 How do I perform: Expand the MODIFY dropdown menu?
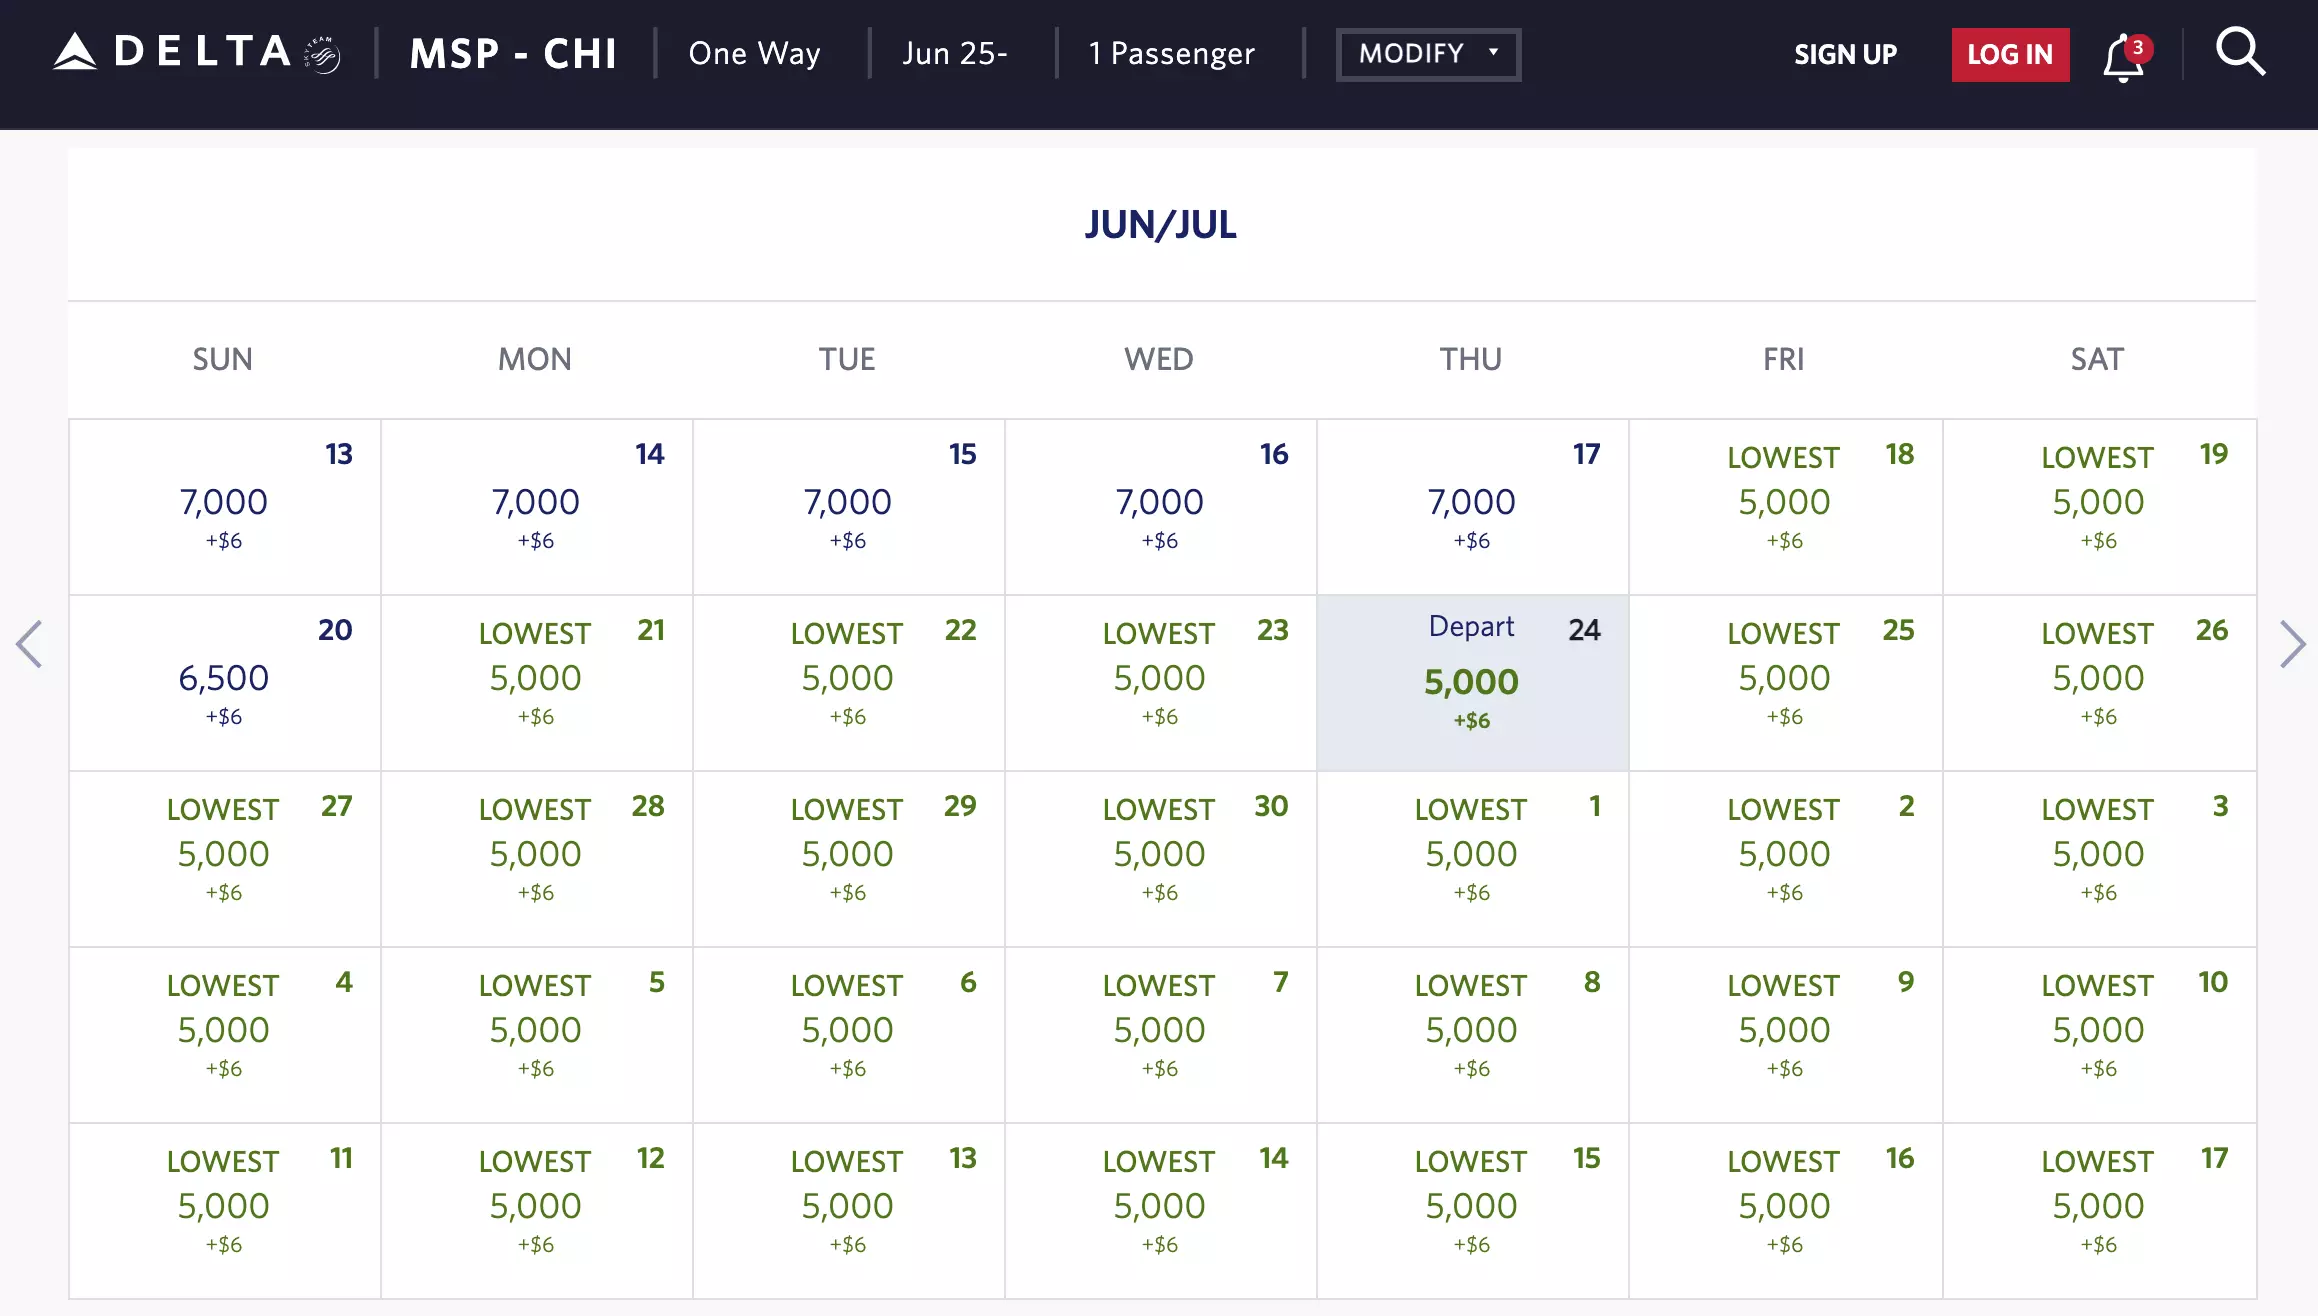(x=1425, y=53)
